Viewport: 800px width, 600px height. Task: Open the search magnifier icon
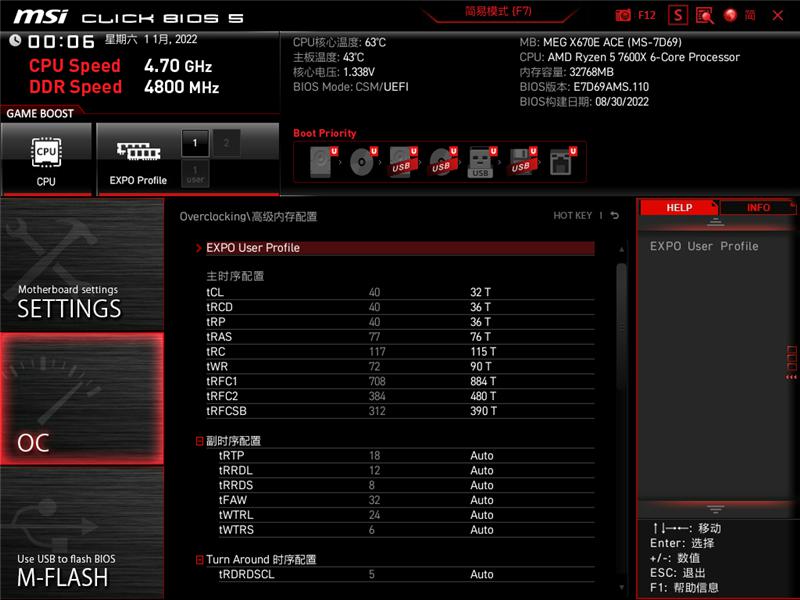[704, 15]
